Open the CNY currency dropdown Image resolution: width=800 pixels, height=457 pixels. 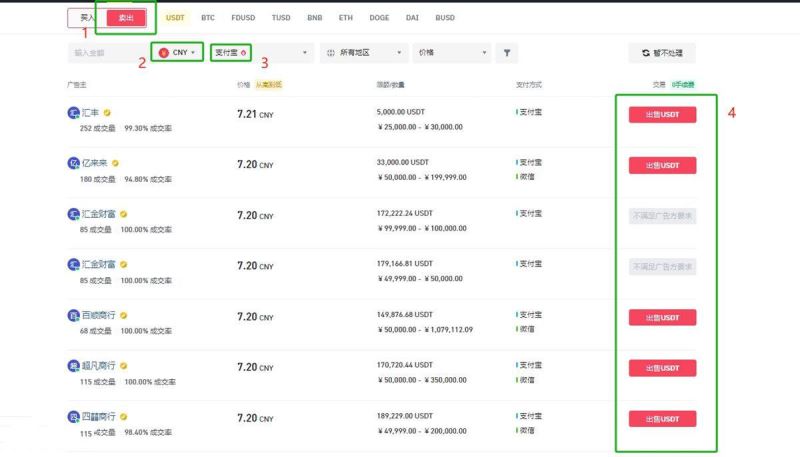click(179, 52)
